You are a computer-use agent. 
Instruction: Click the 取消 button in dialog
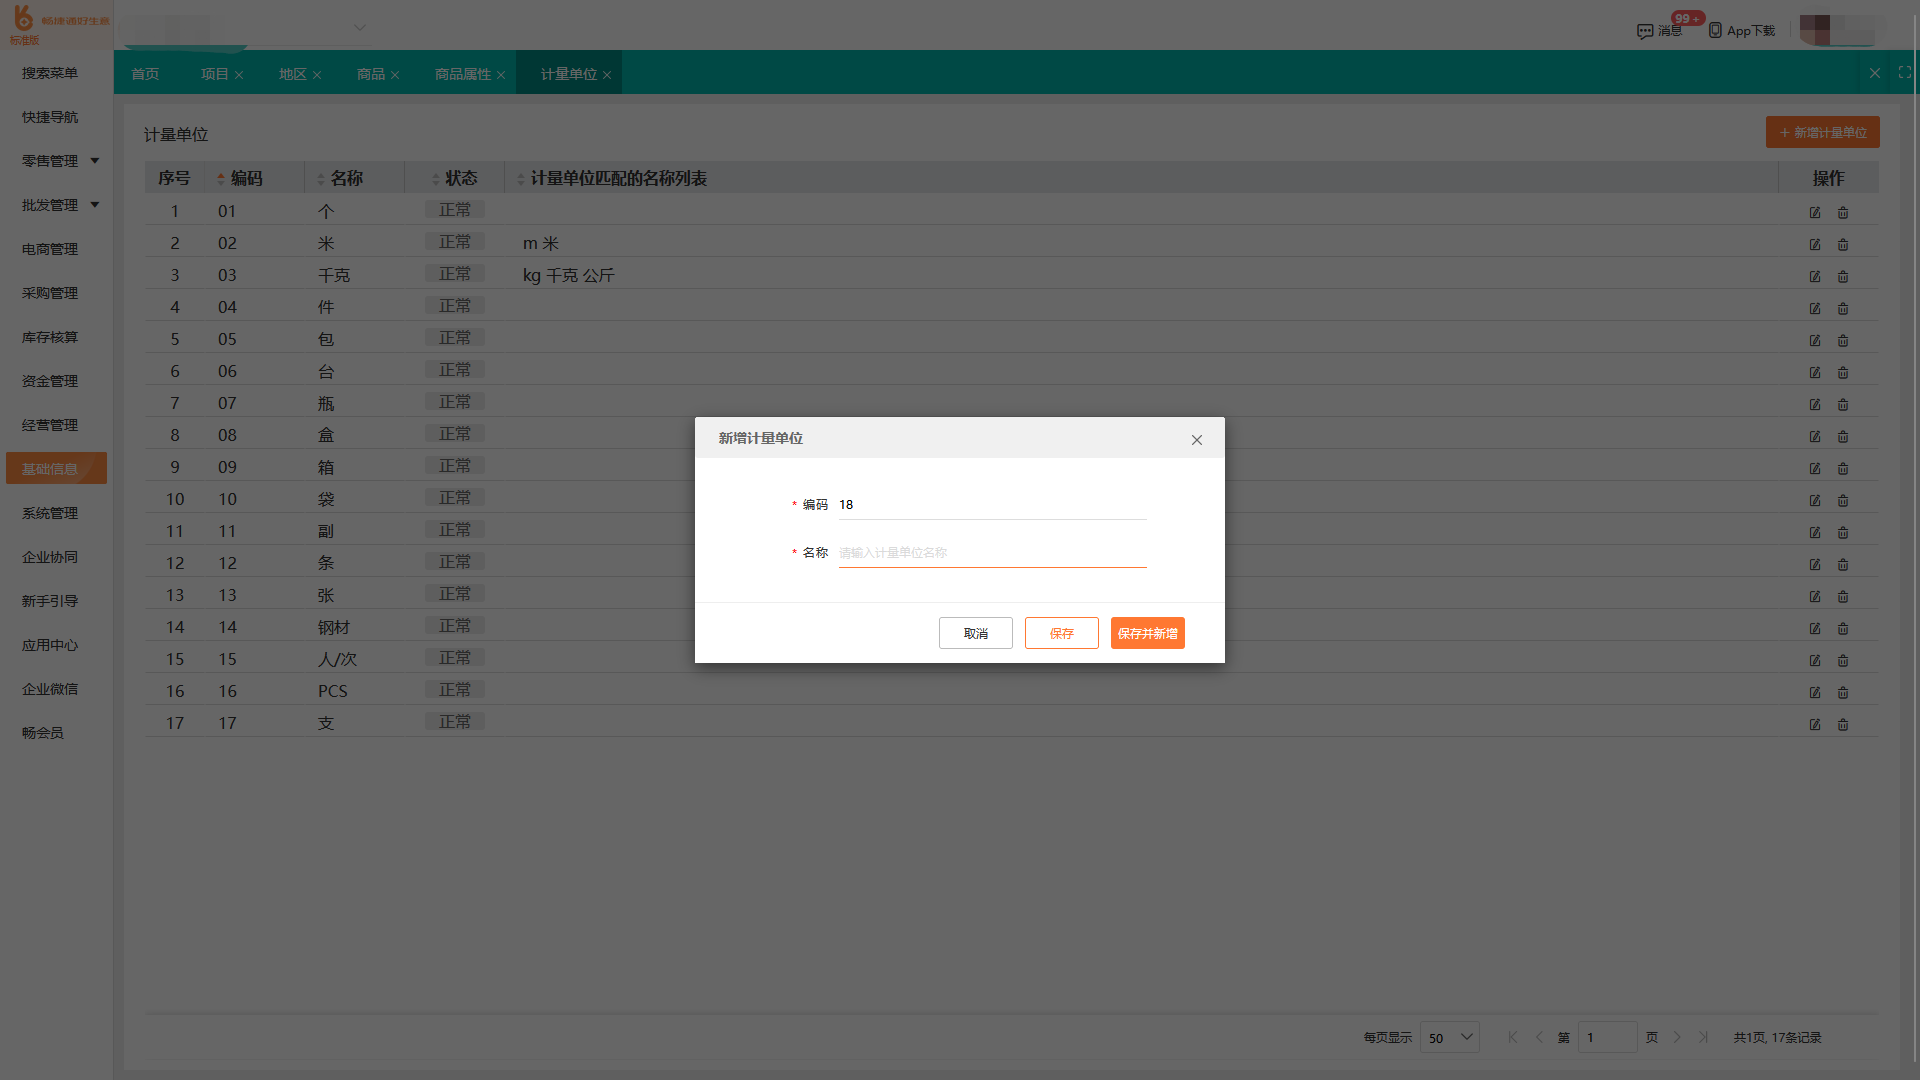pyautogui.click(x=976, y=633)
